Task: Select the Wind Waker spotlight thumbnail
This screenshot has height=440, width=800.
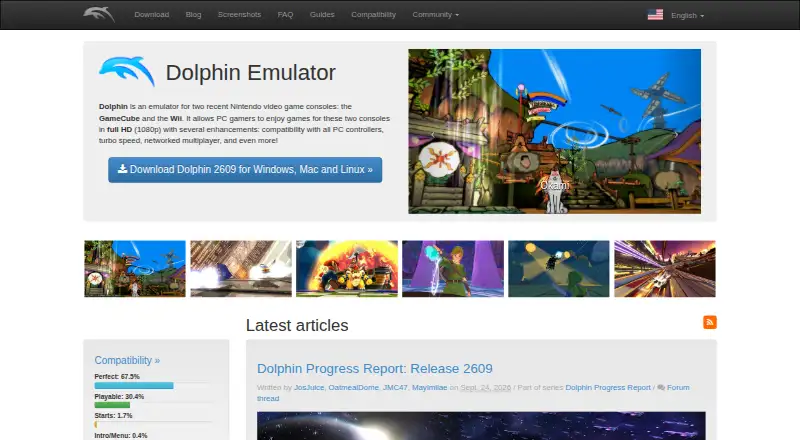Action: 559,268
